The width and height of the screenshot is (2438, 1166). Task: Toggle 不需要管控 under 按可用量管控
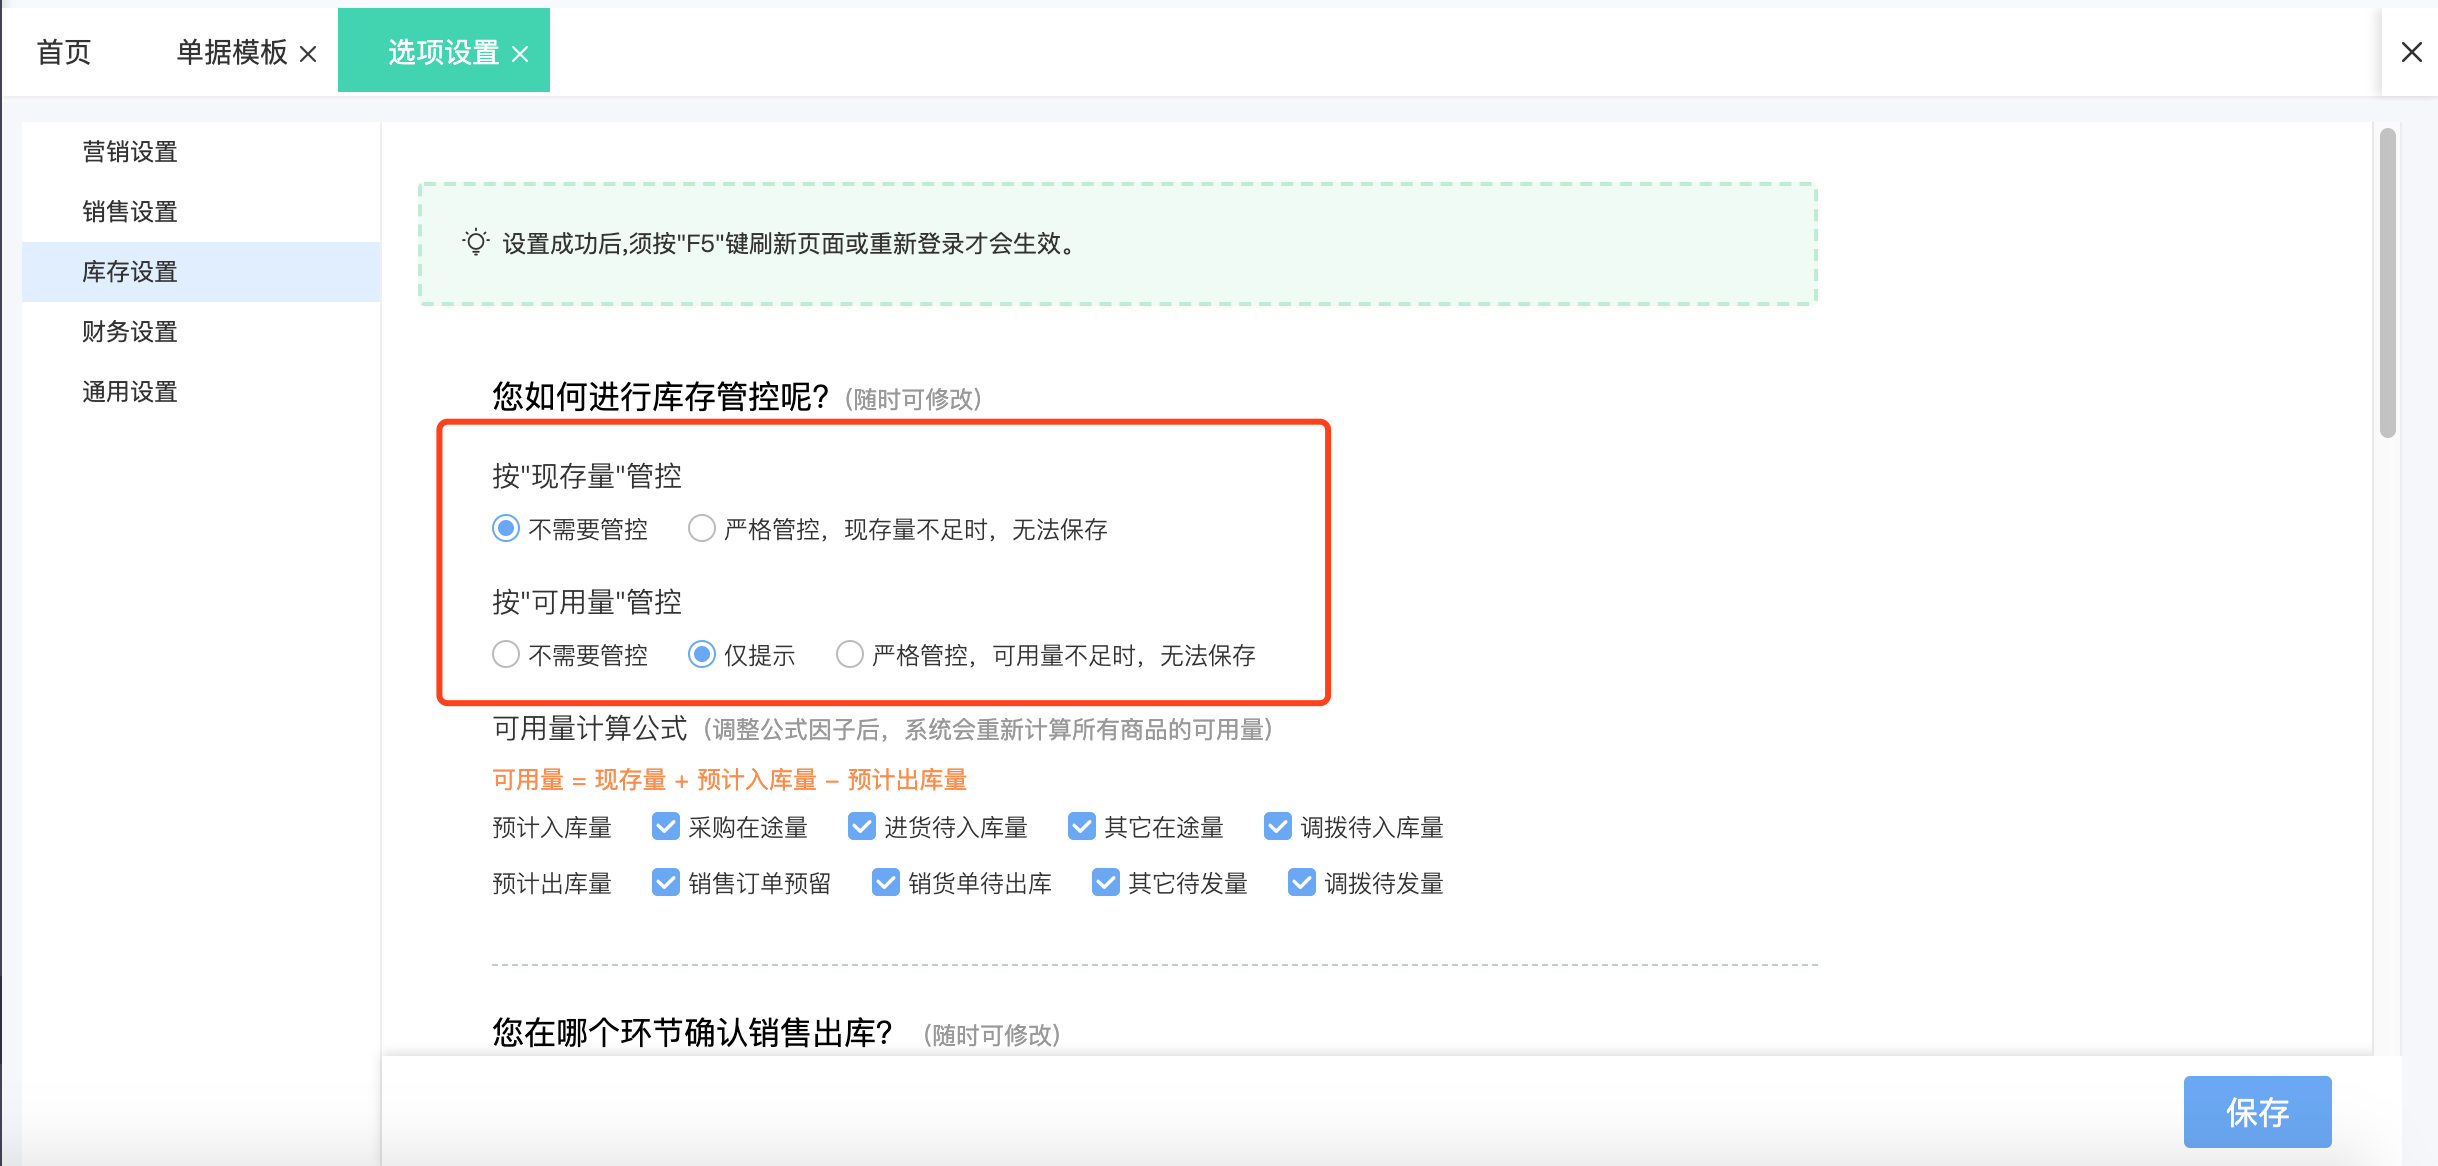pos(504,655)
